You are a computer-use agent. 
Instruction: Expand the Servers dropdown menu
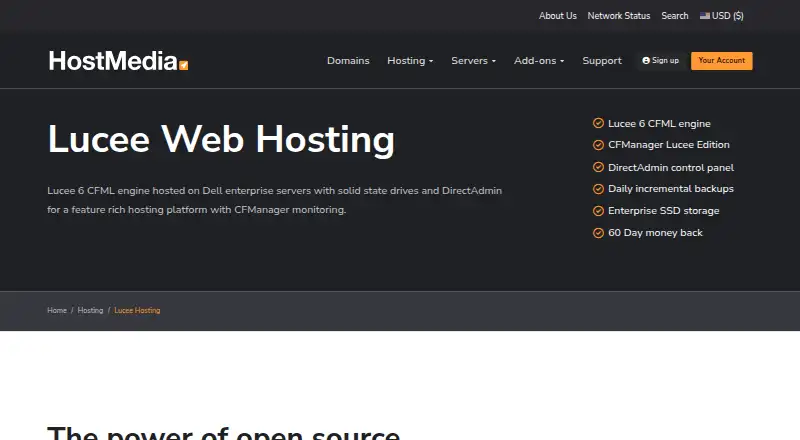click(x=473, y=61)
